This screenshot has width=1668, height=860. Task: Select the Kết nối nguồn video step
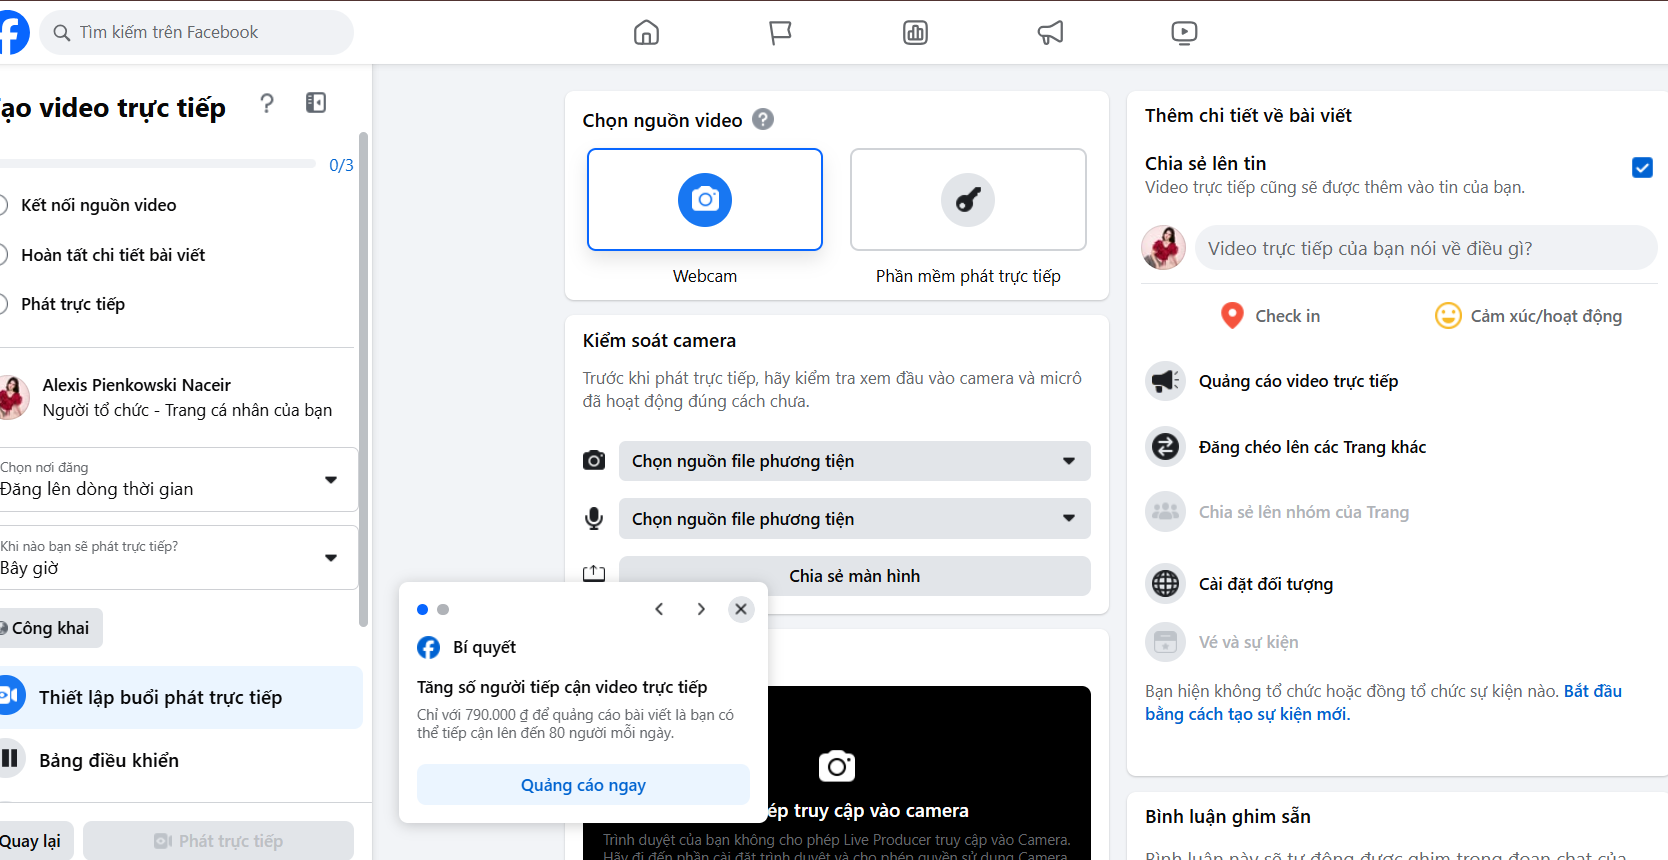(x=98, y=205)
